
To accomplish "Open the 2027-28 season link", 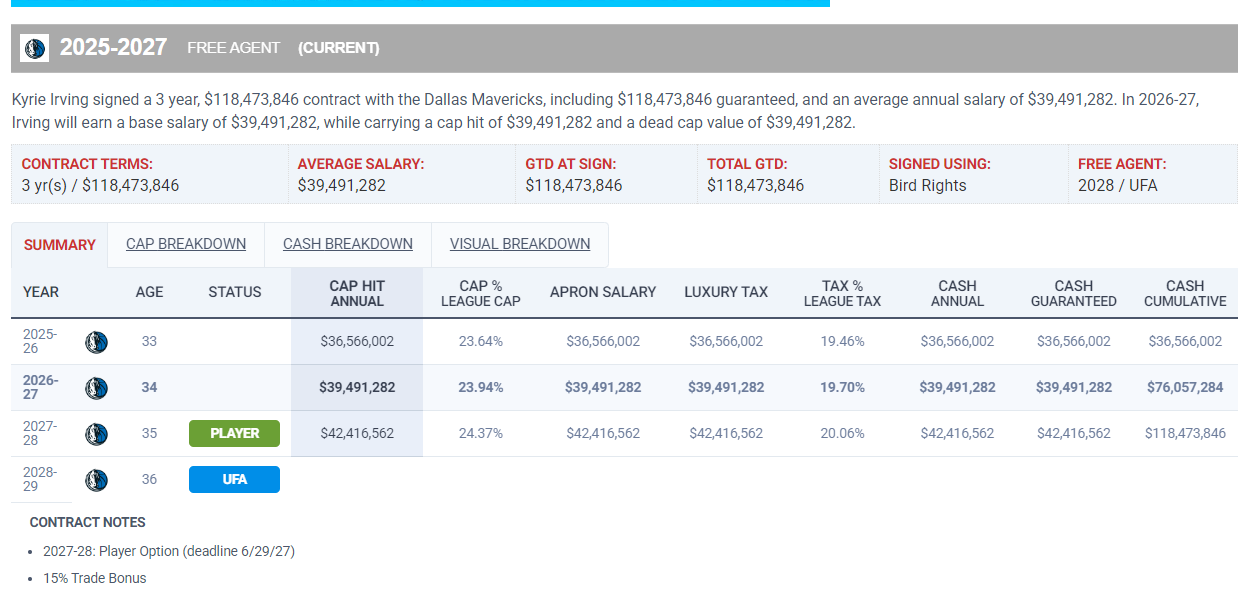I will click(41, 433).
